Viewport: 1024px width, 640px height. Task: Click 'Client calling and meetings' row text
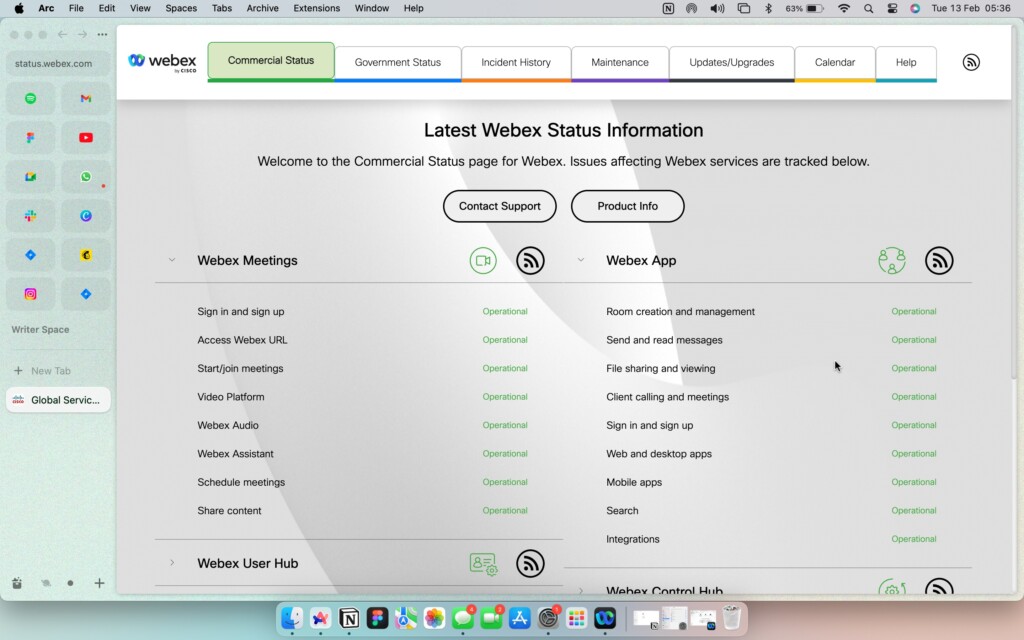pos(667,397)
